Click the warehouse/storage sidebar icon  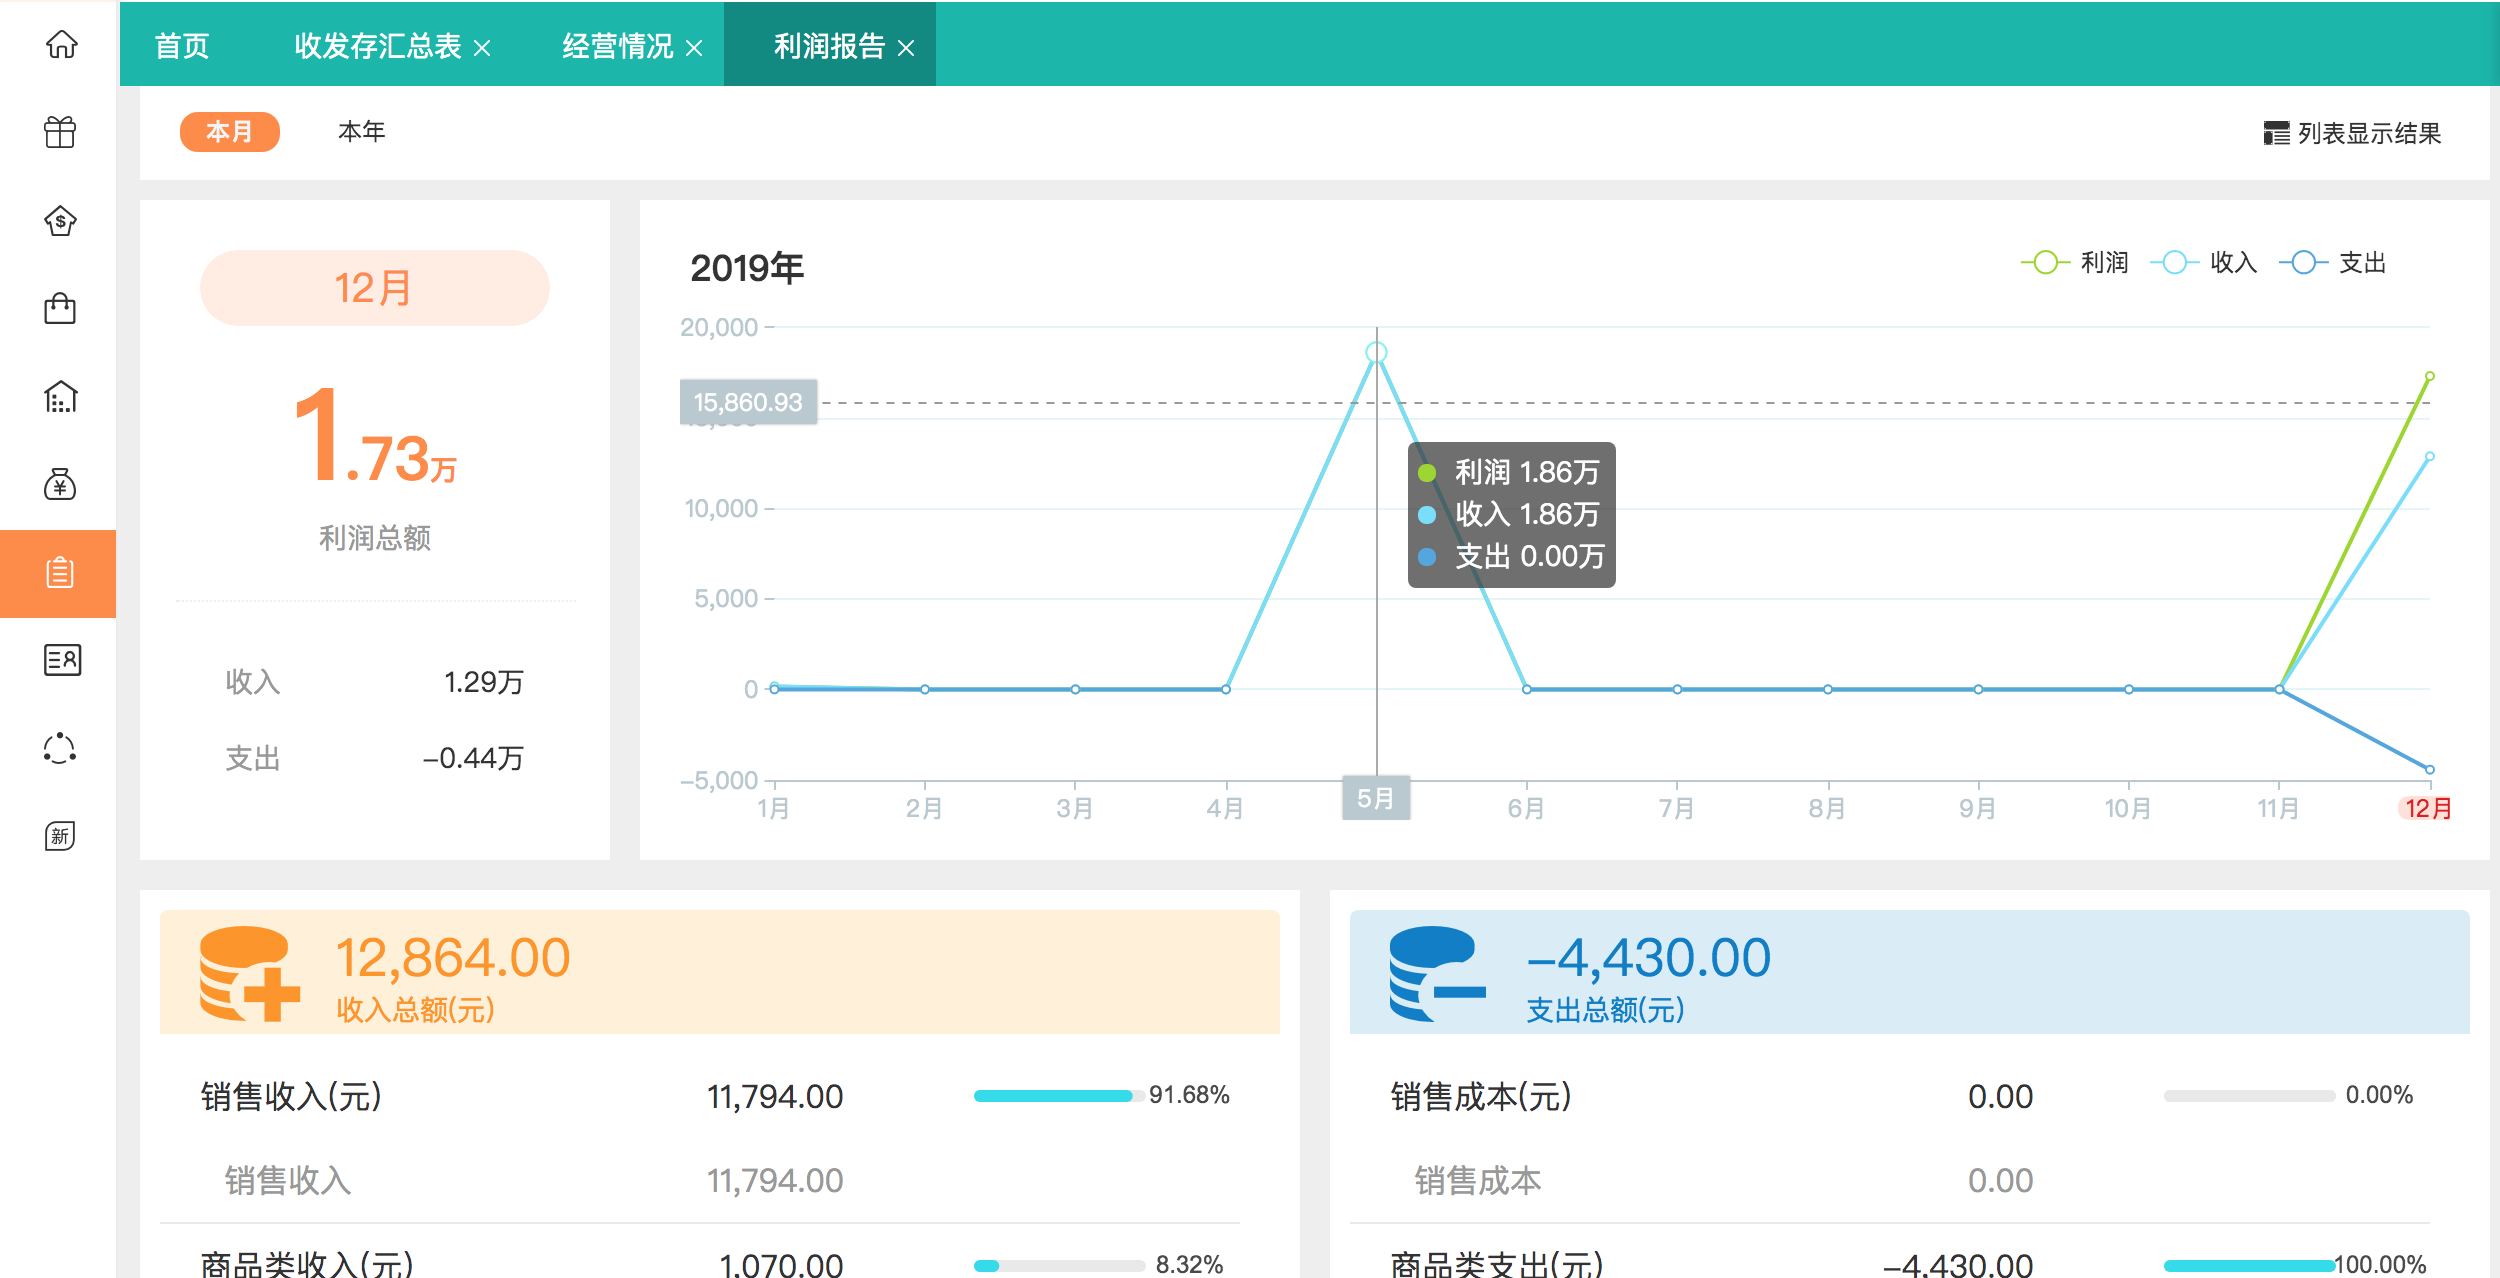pos(62,396)
